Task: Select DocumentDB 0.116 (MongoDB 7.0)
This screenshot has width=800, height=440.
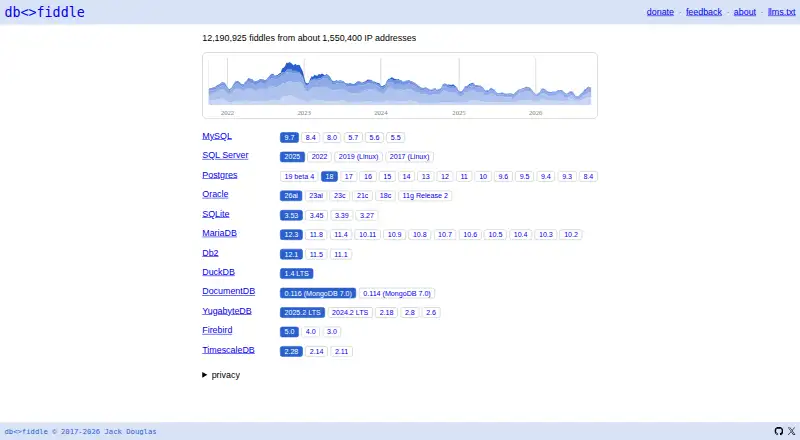Action: tap(318, 294)
